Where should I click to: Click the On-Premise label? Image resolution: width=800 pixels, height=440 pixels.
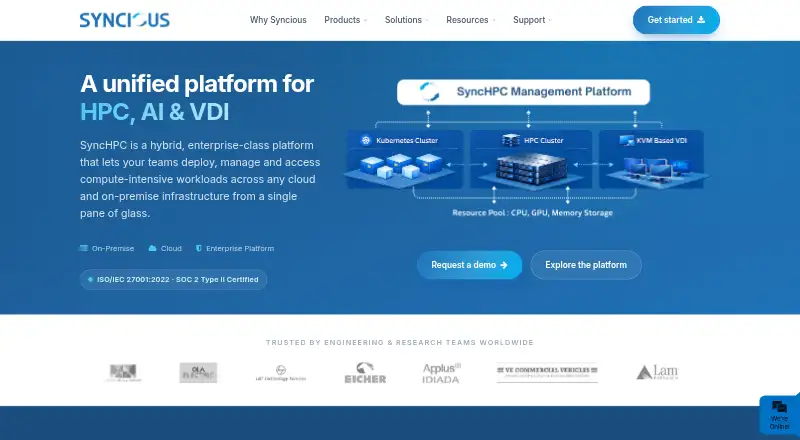click(x=113, y=249)
